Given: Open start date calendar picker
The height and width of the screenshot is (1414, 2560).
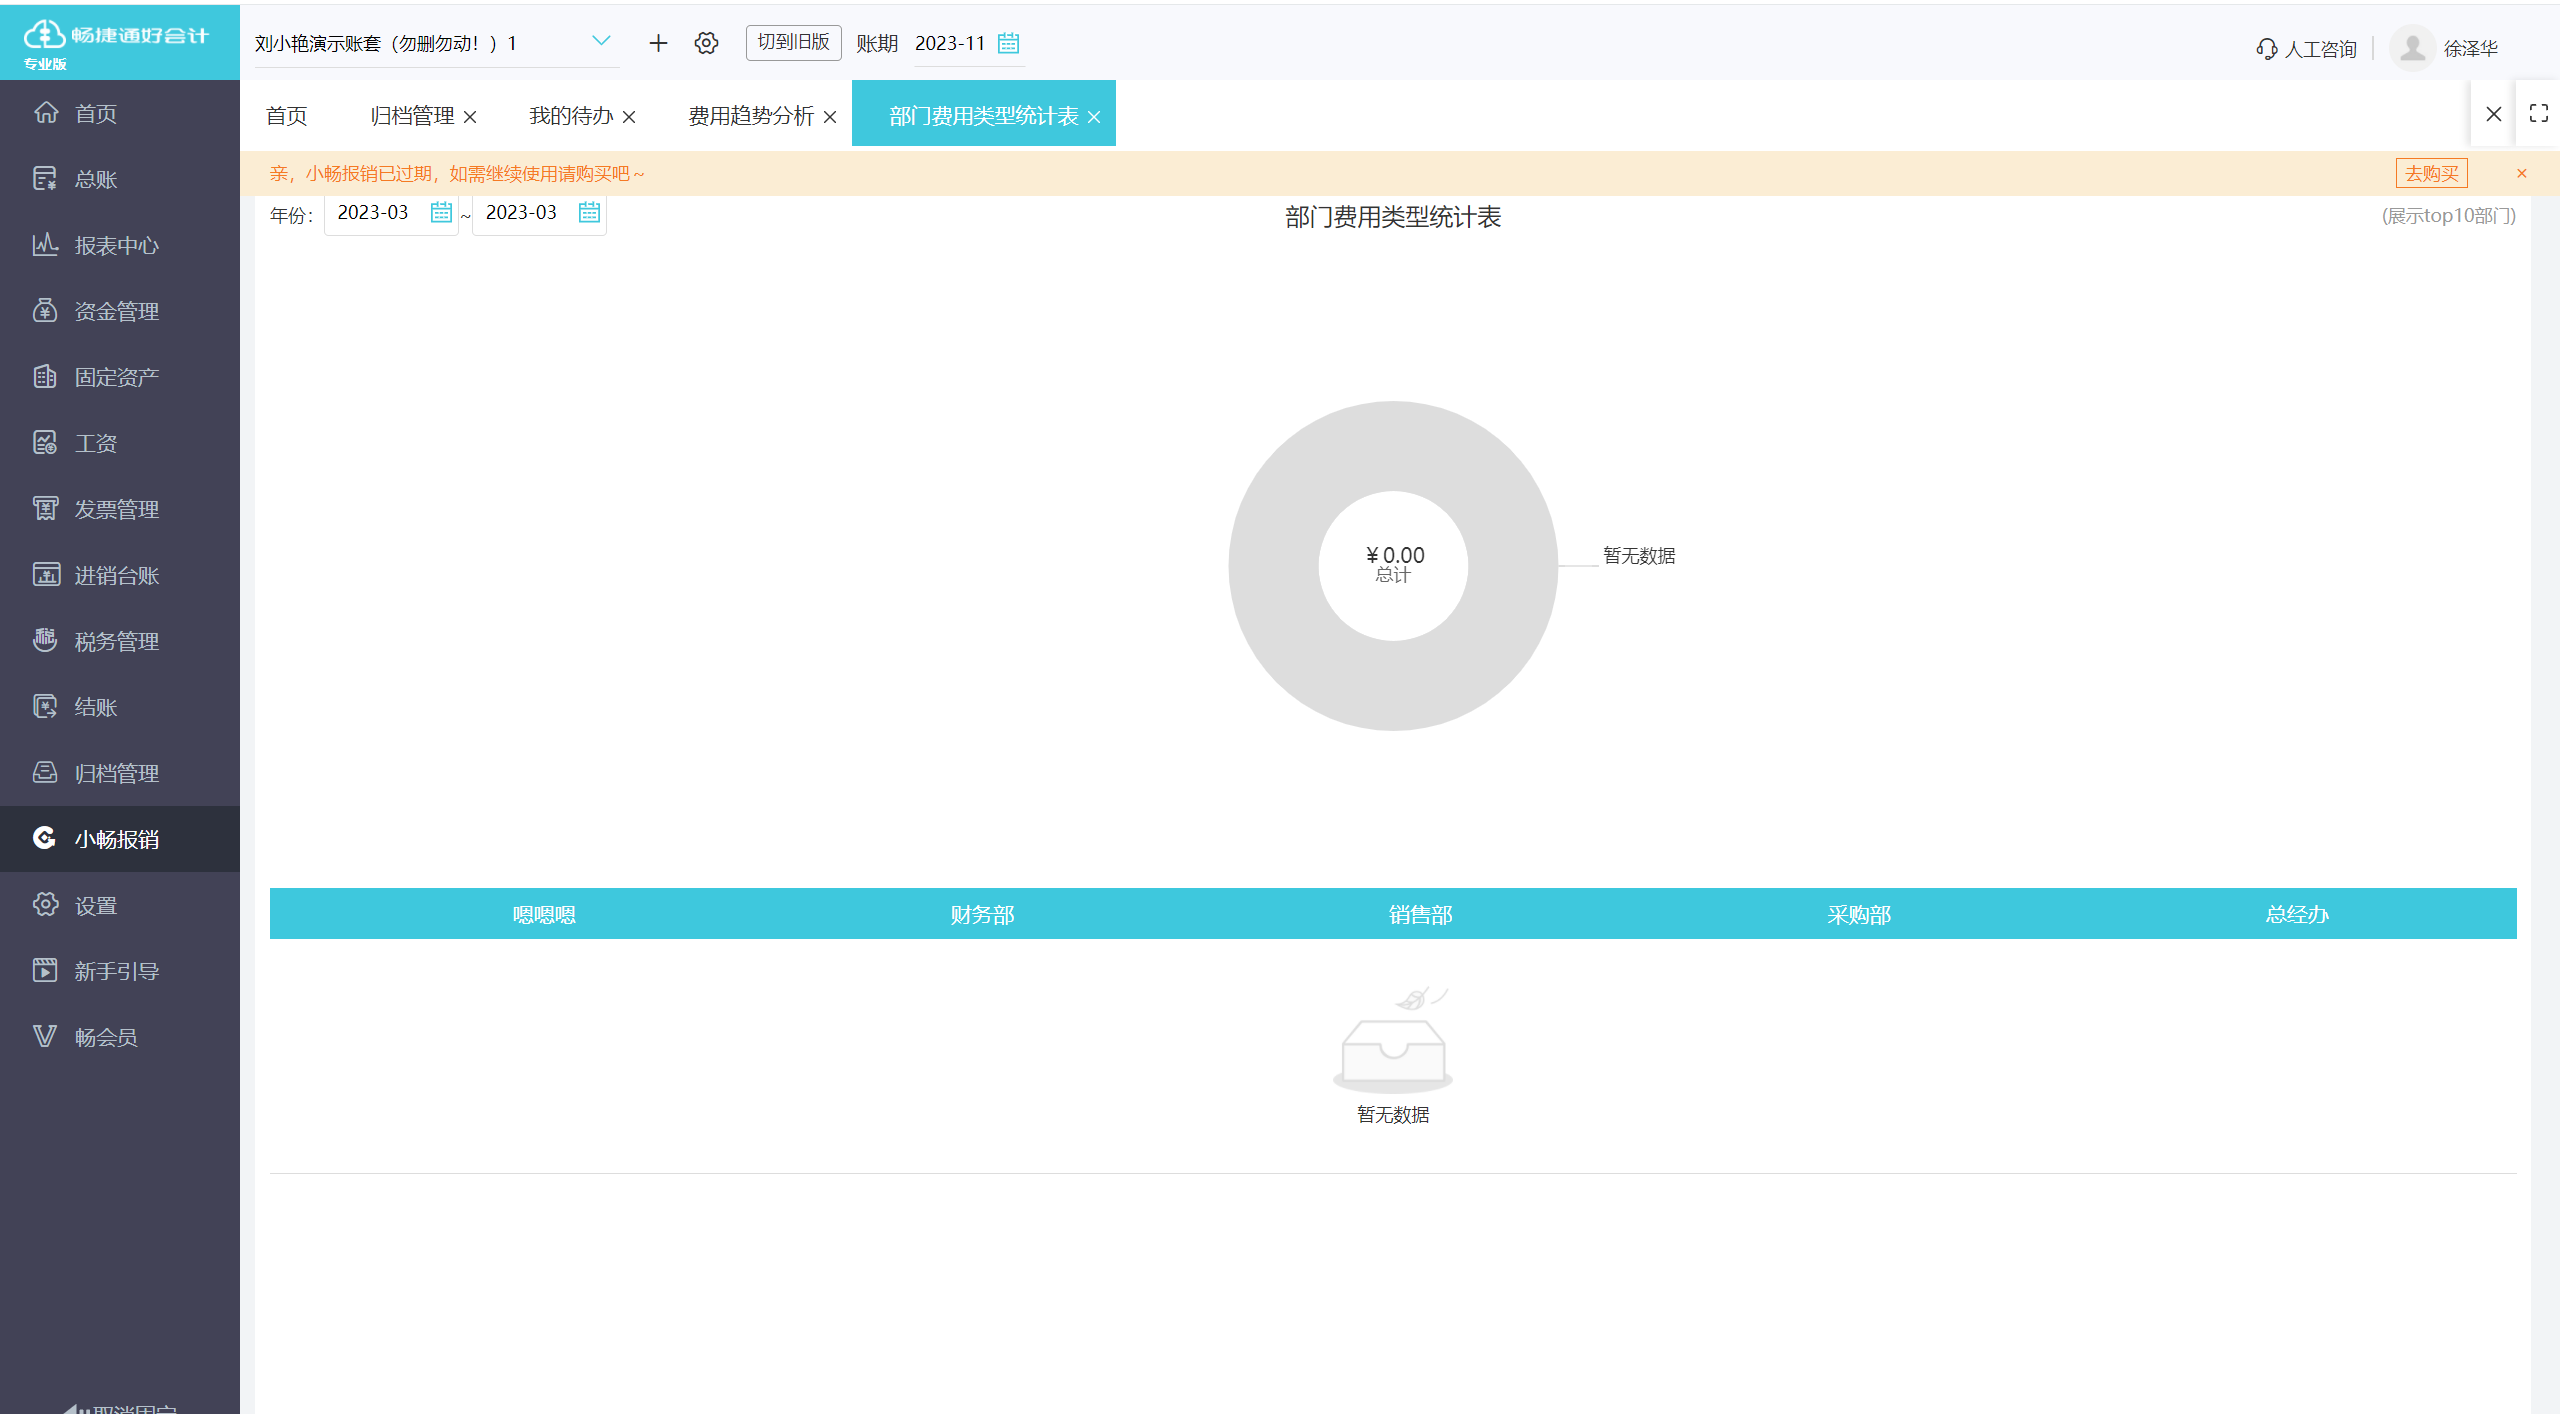Looking at the screenshot, I should pyautogui.click(x=442, y=214).
